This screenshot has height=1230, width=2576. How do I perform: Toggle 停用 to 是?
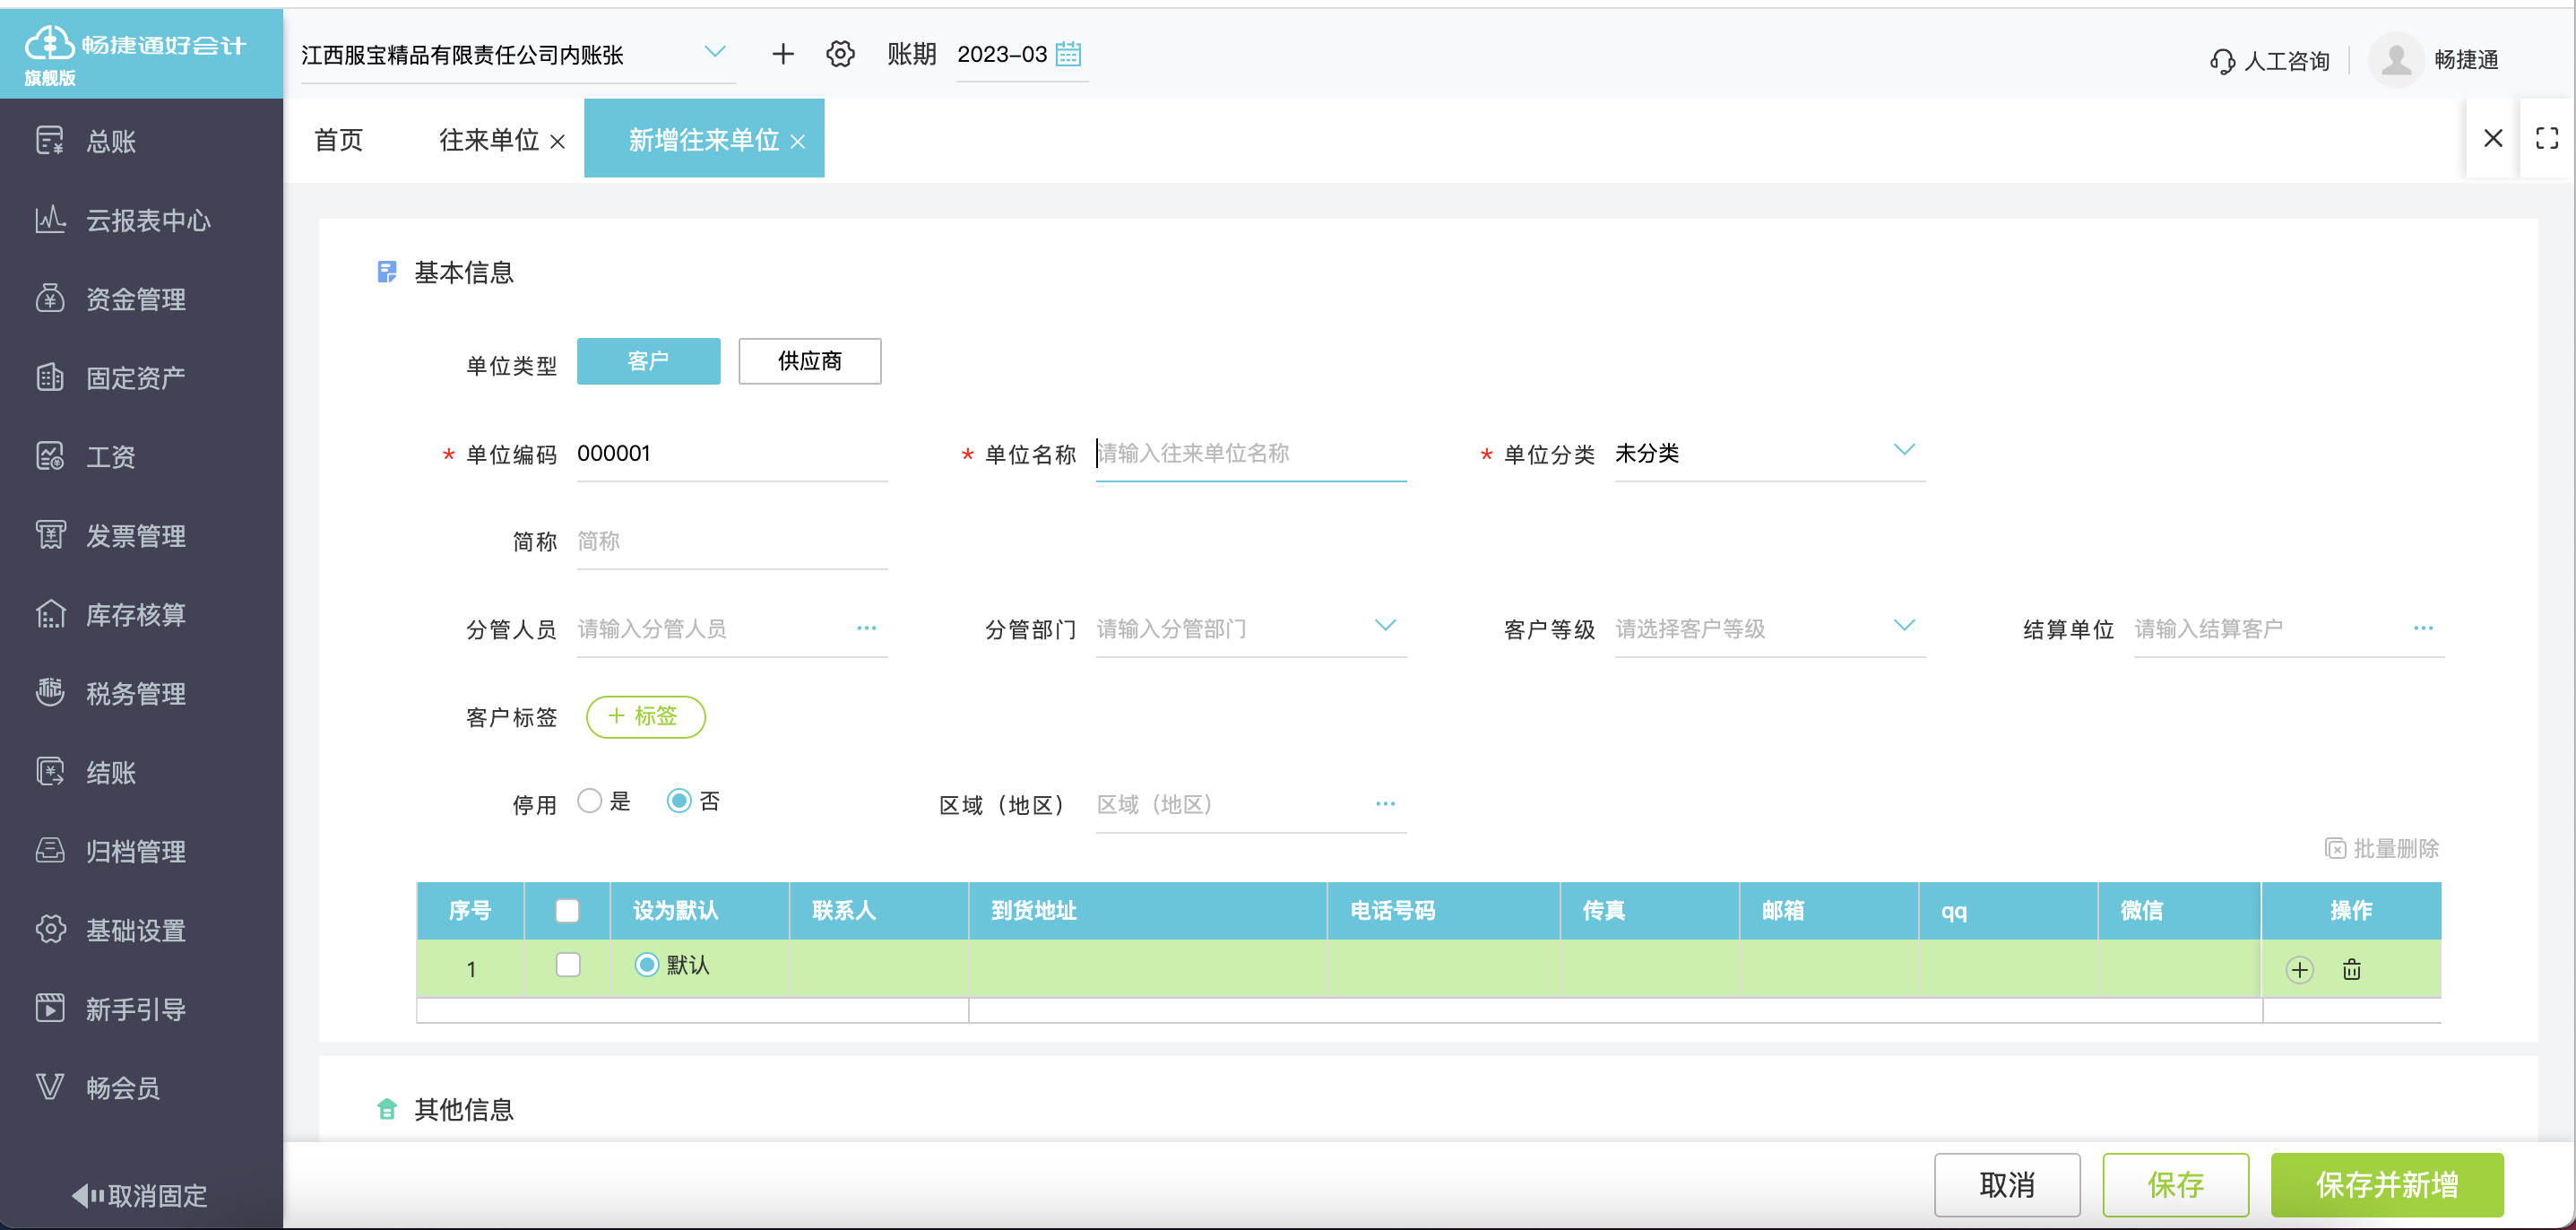coord(588,801)
